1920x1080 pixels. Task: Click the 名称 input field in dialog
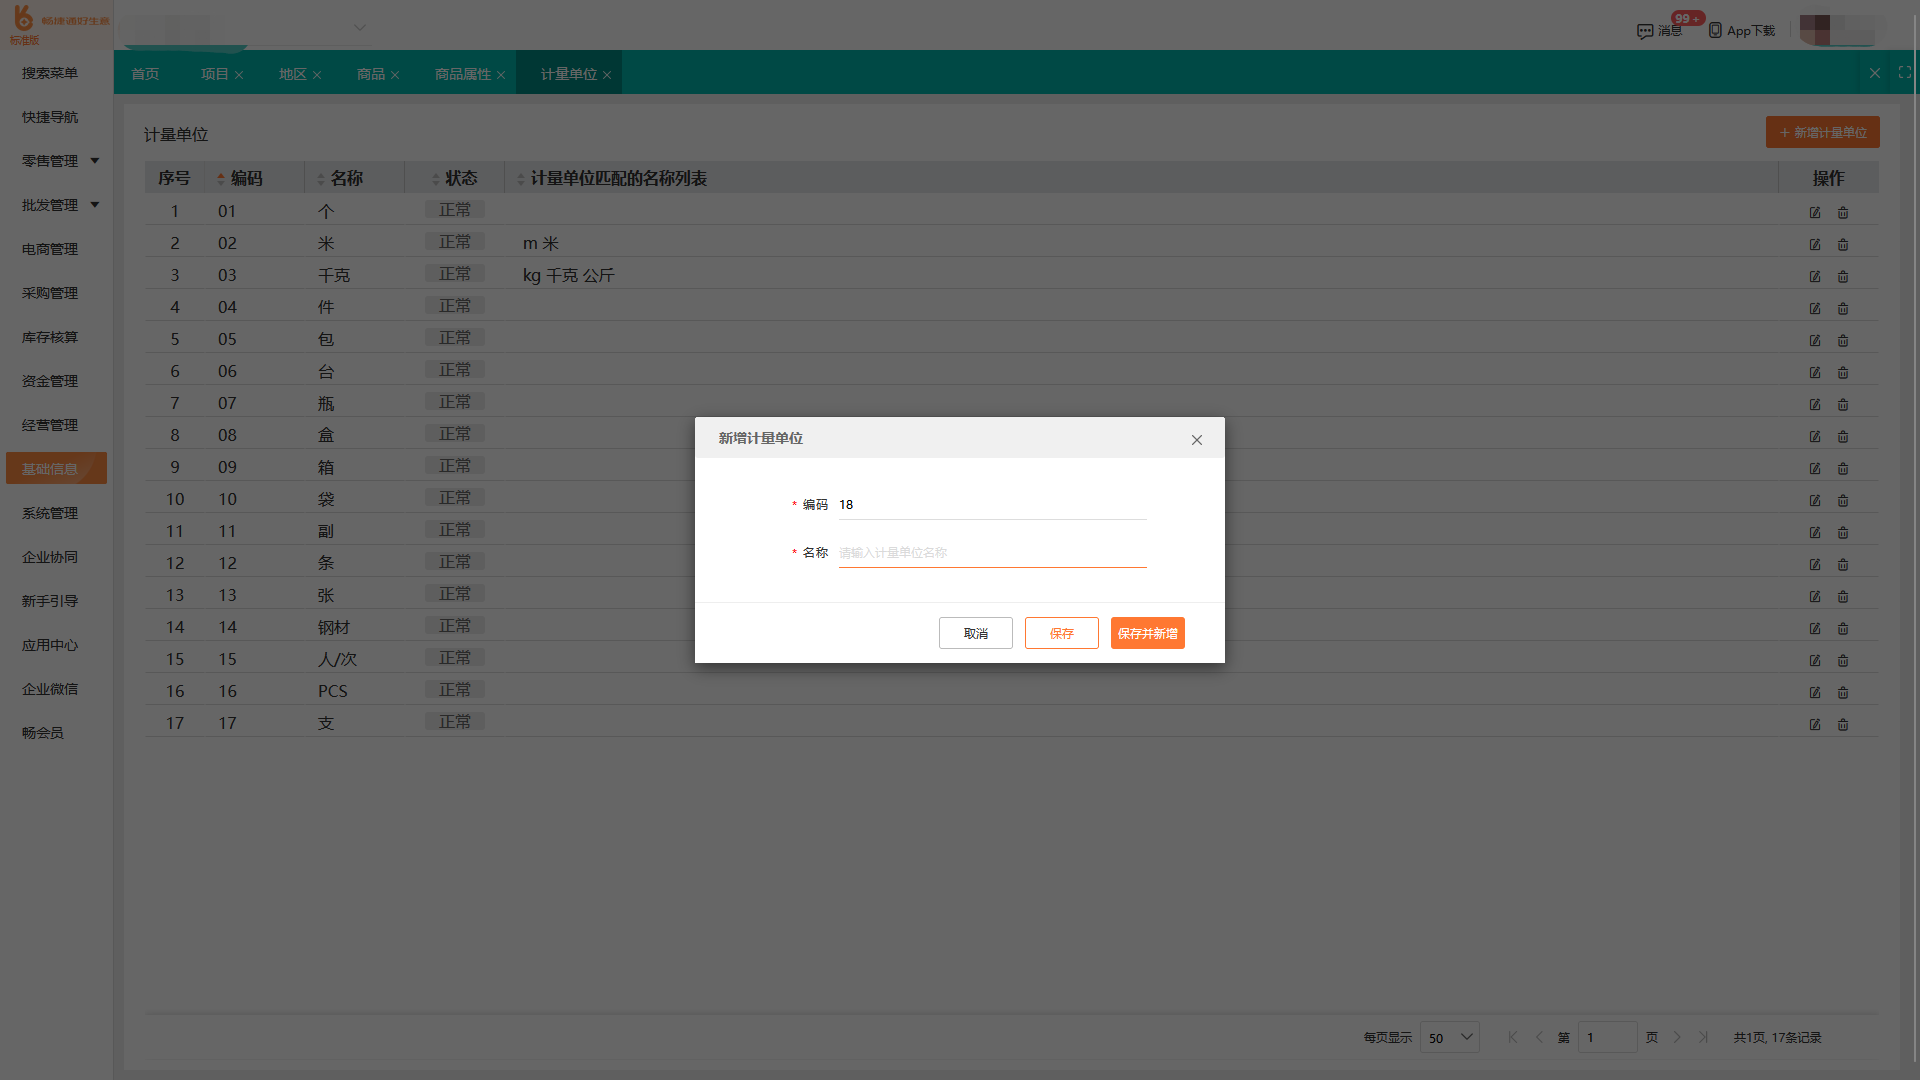[x=990, y=553]
